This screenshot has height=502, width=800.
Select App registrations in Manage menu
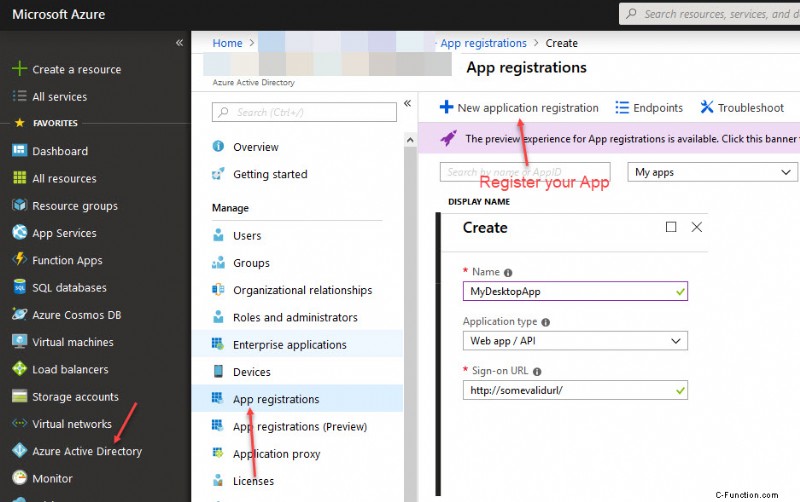[276, 399]
